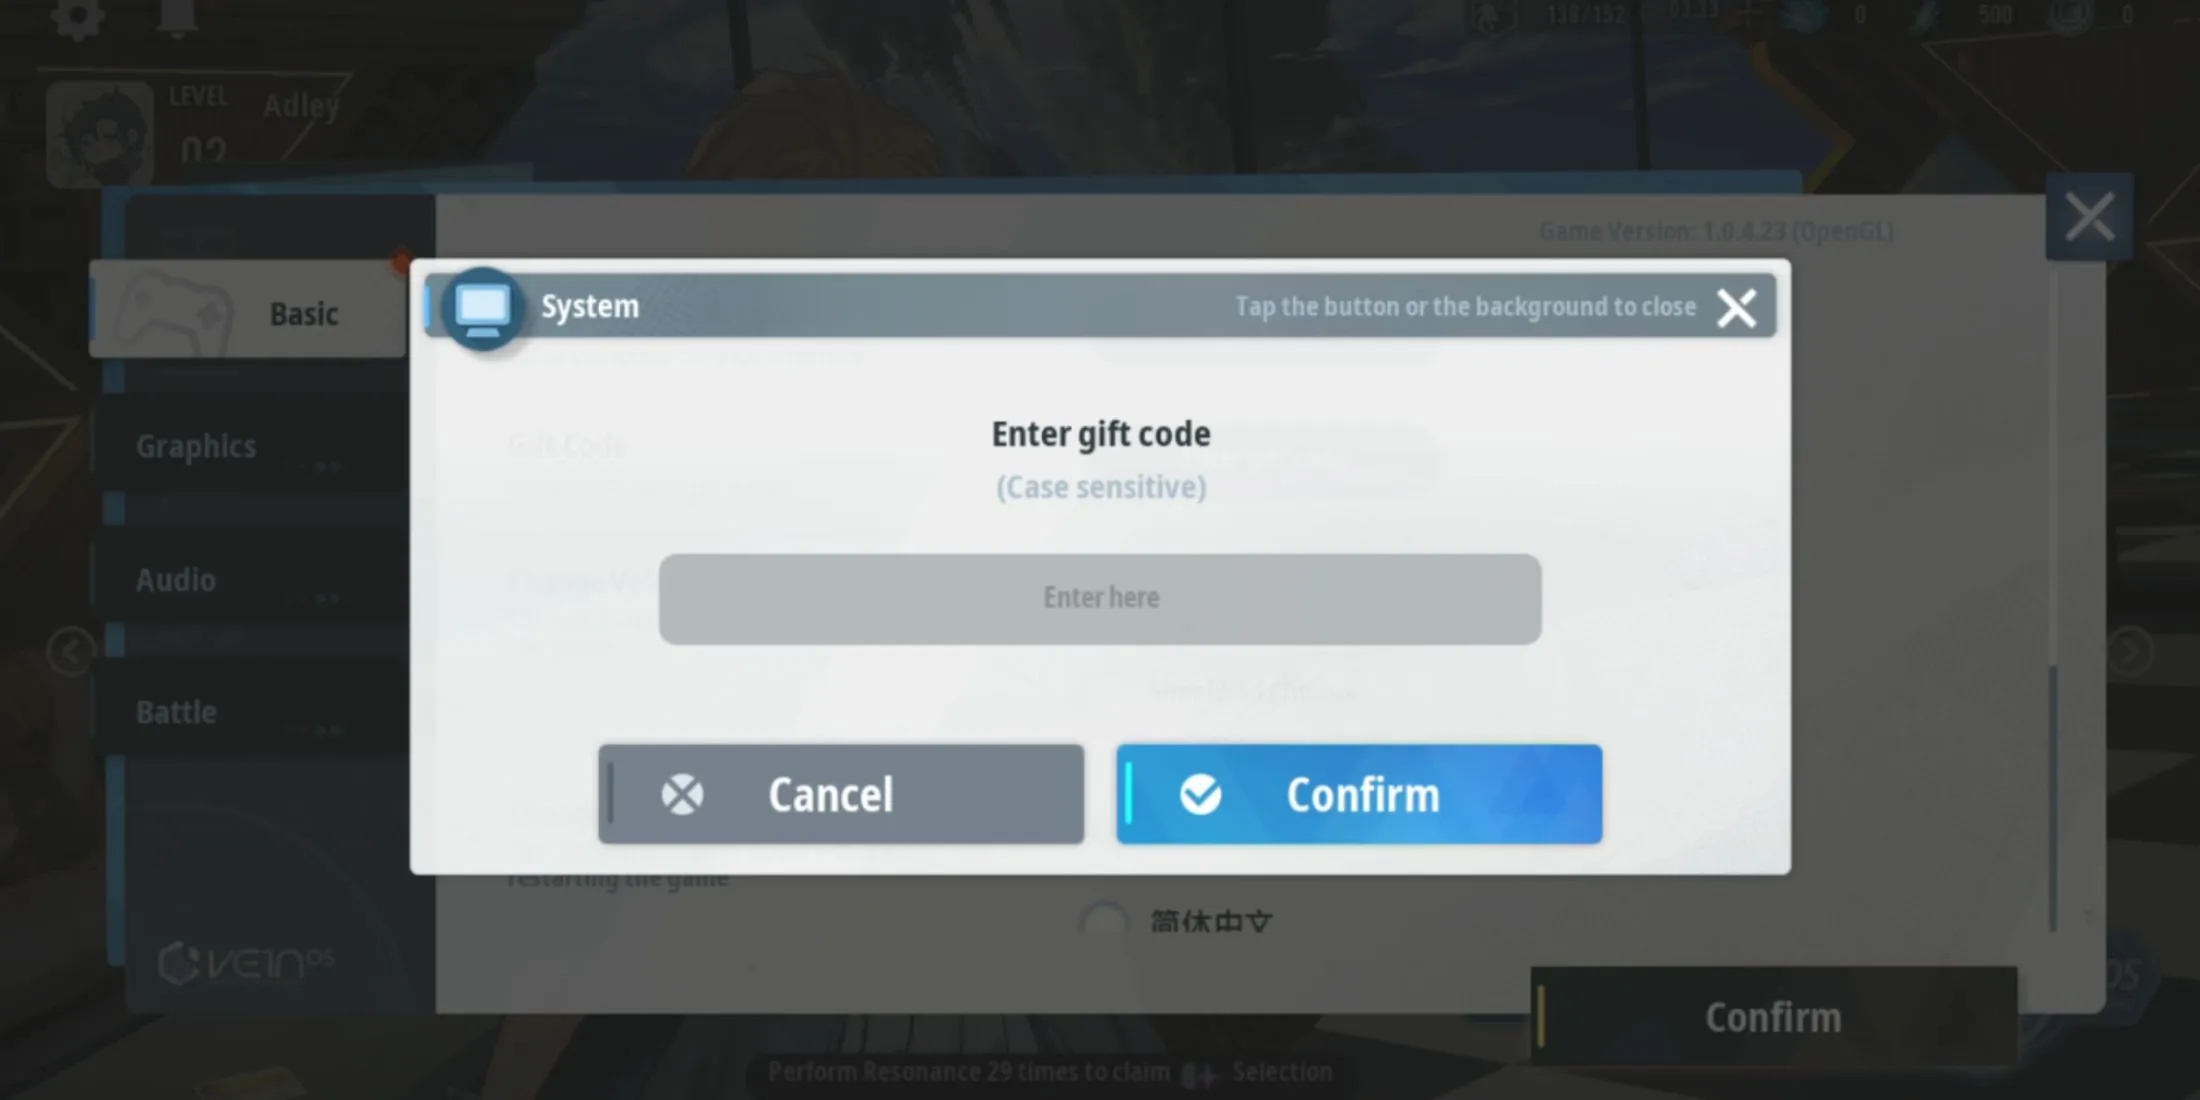Click the gift code input field
The height and width of the screenshot is (1100, 2200).
click(1100, 598)
